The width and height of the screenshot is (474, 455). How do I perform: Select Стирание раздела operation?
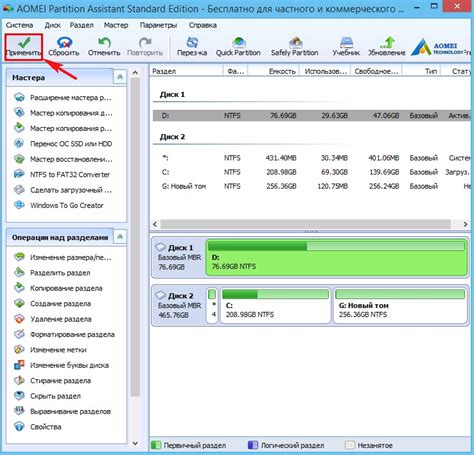[x=52, y=380]
